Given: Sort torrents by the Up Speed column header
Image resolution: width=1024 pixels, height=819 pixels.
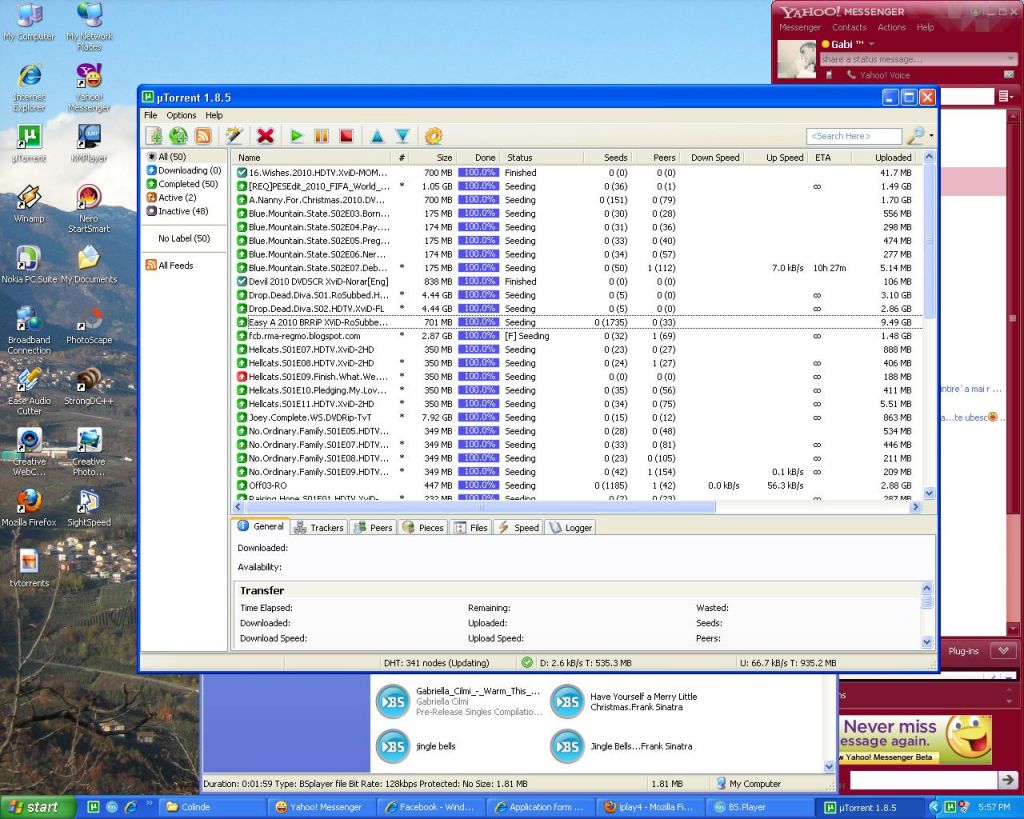Looking at the screenshot, I should point(784,157).
